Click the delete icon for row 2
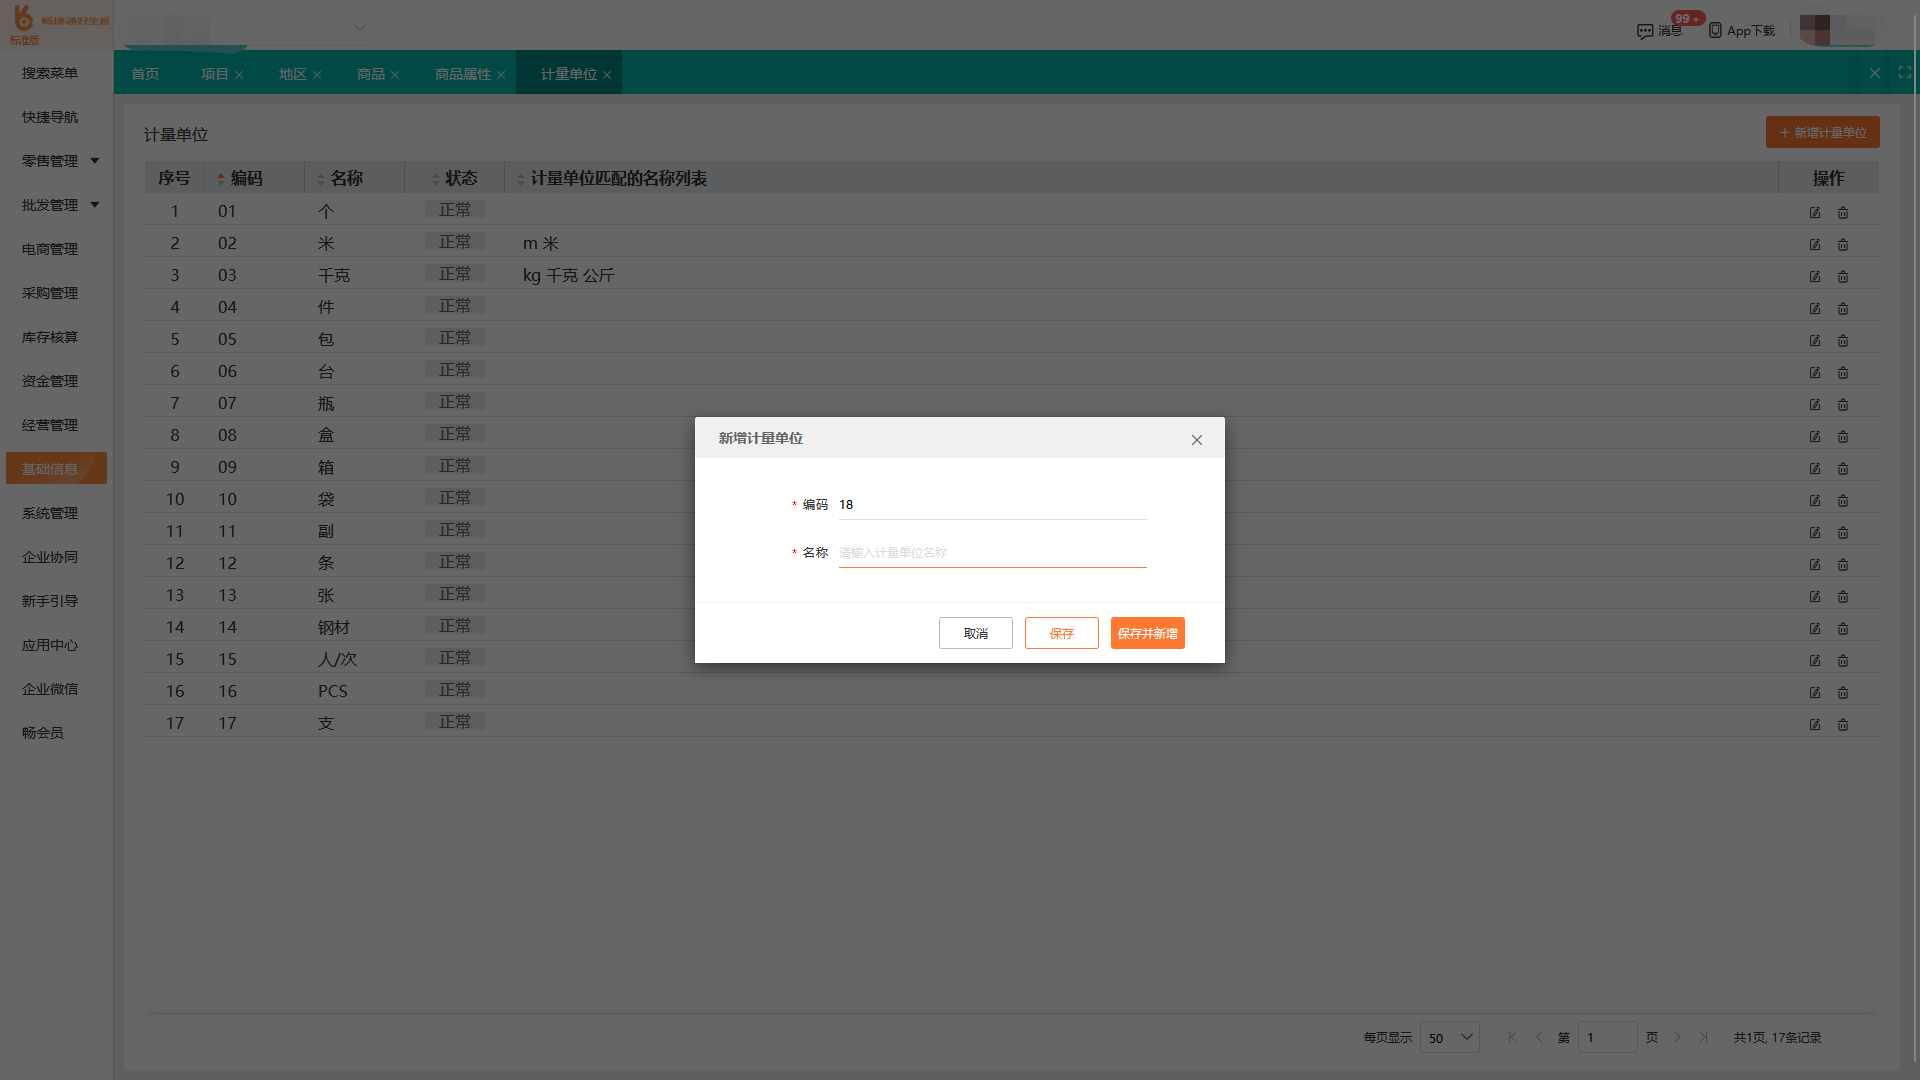 (x=1844, y=244)
